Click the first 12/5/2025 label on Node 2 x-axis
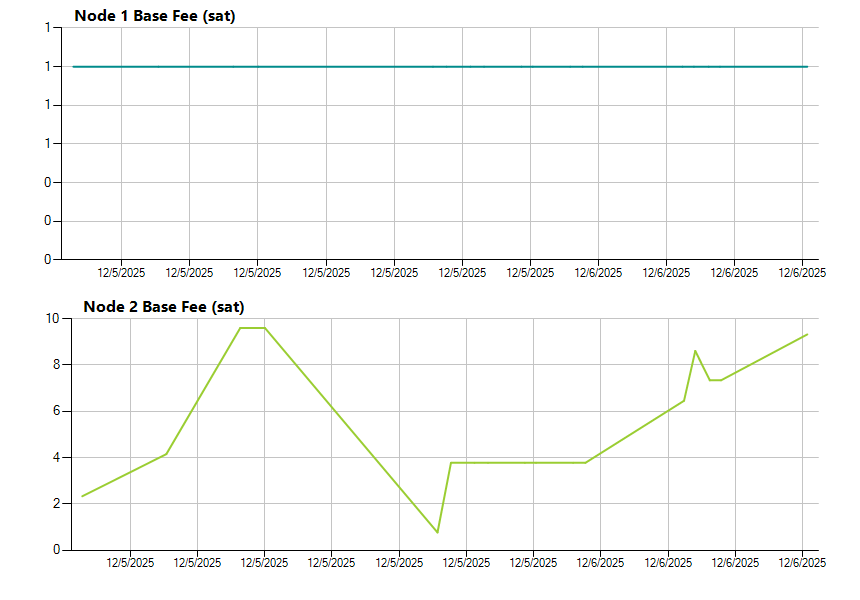Viewport: 860px width, 600px height. (131, 563)
